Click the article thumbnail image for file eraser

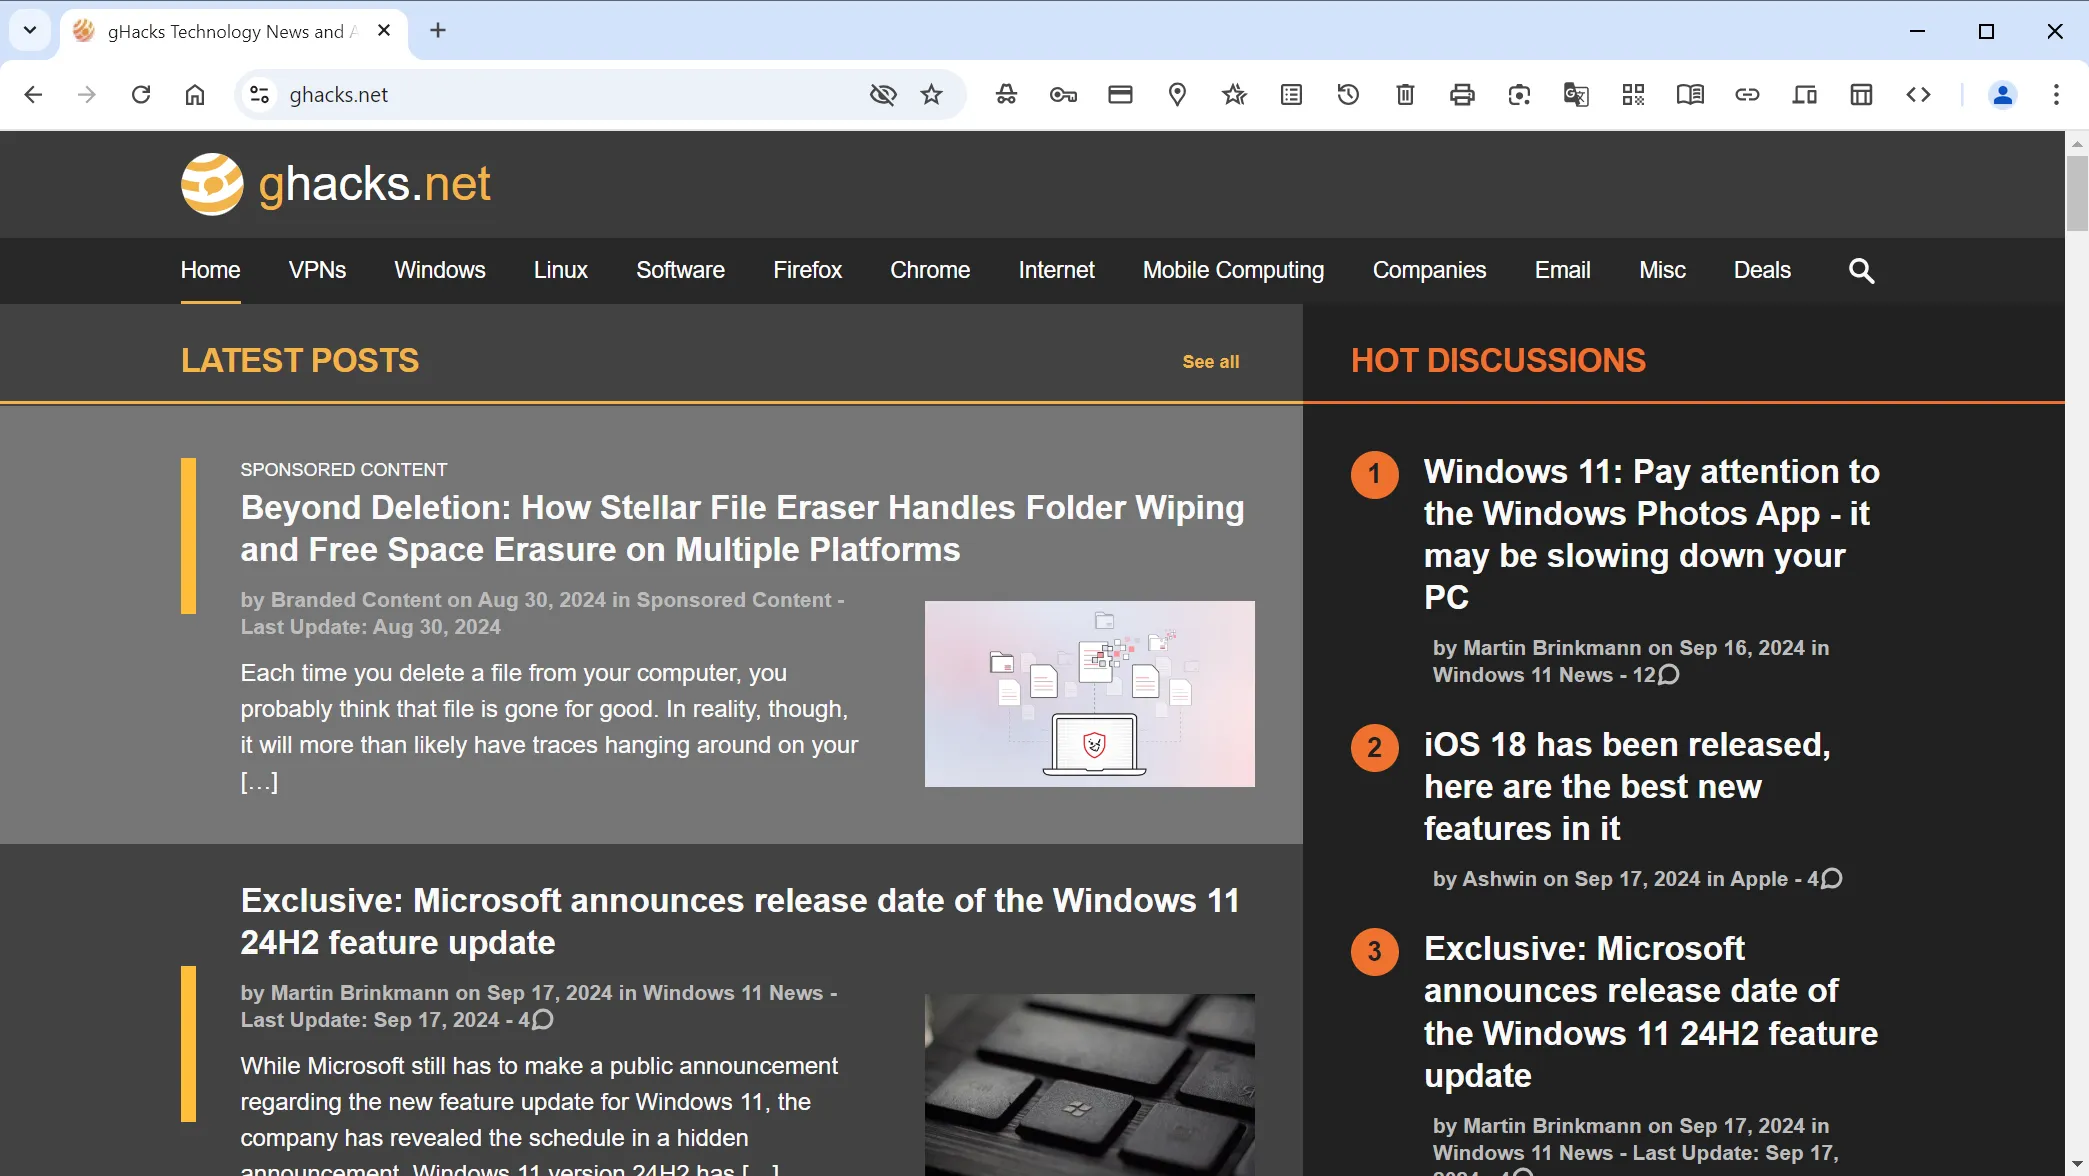pos(1090,694)
